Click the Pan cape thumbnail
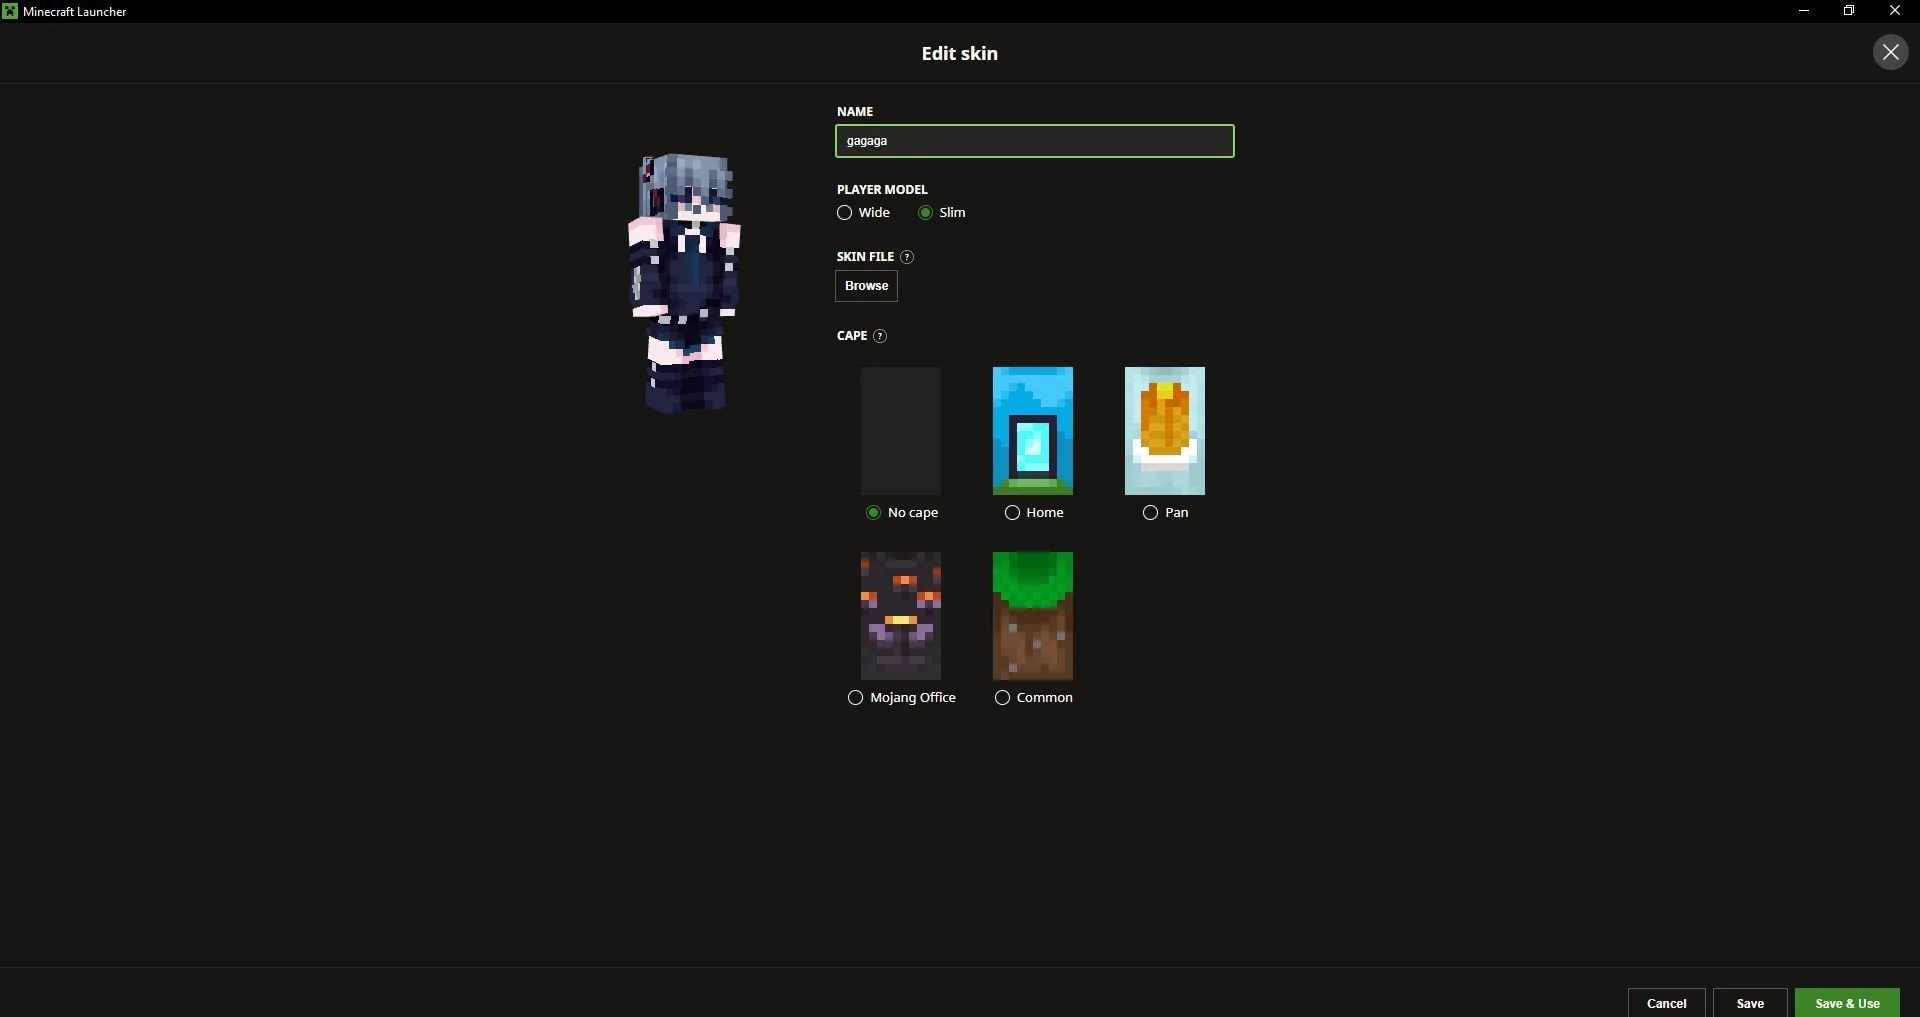Screen dimensions: 1920x1017 (1164, 431)
